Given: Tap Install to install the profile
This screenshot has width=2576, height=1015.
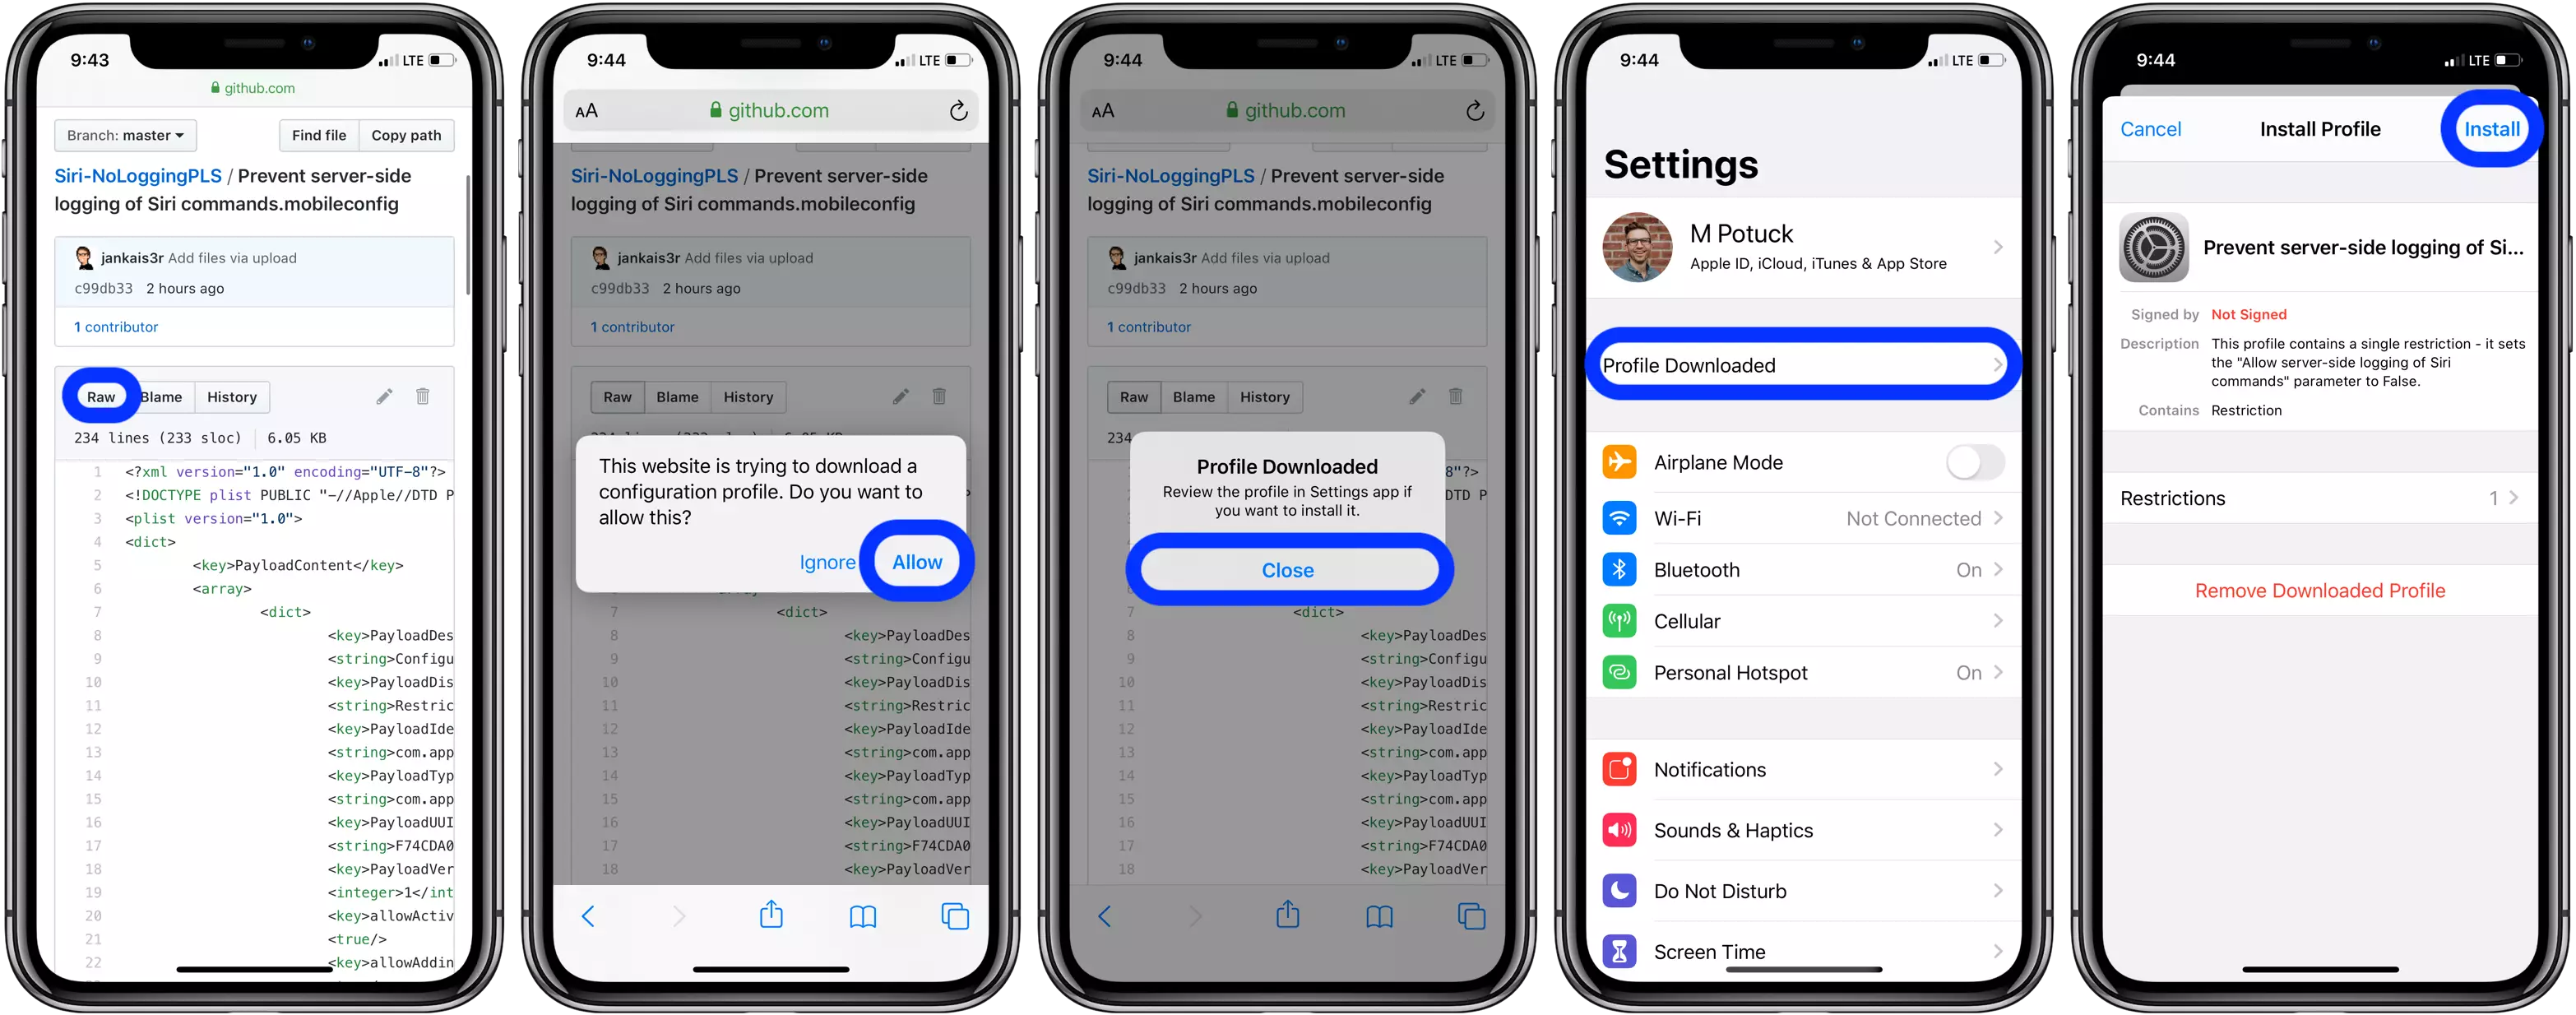Looking at the screenshot, I should pyautogui.click(x=2492, y=128).
